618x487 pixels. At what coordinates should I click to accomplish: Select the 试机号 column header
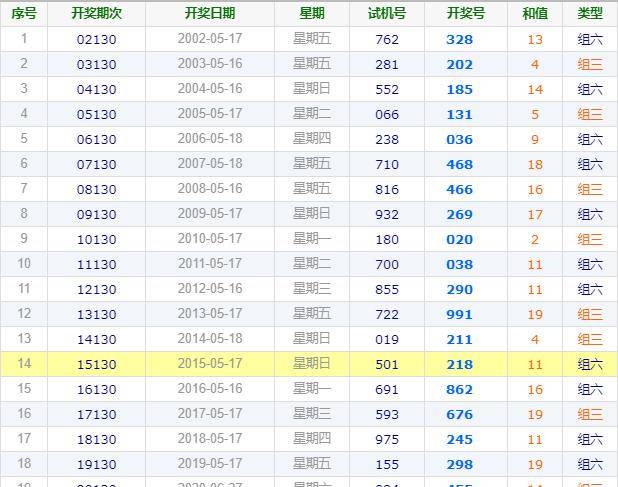coord(387,13)
